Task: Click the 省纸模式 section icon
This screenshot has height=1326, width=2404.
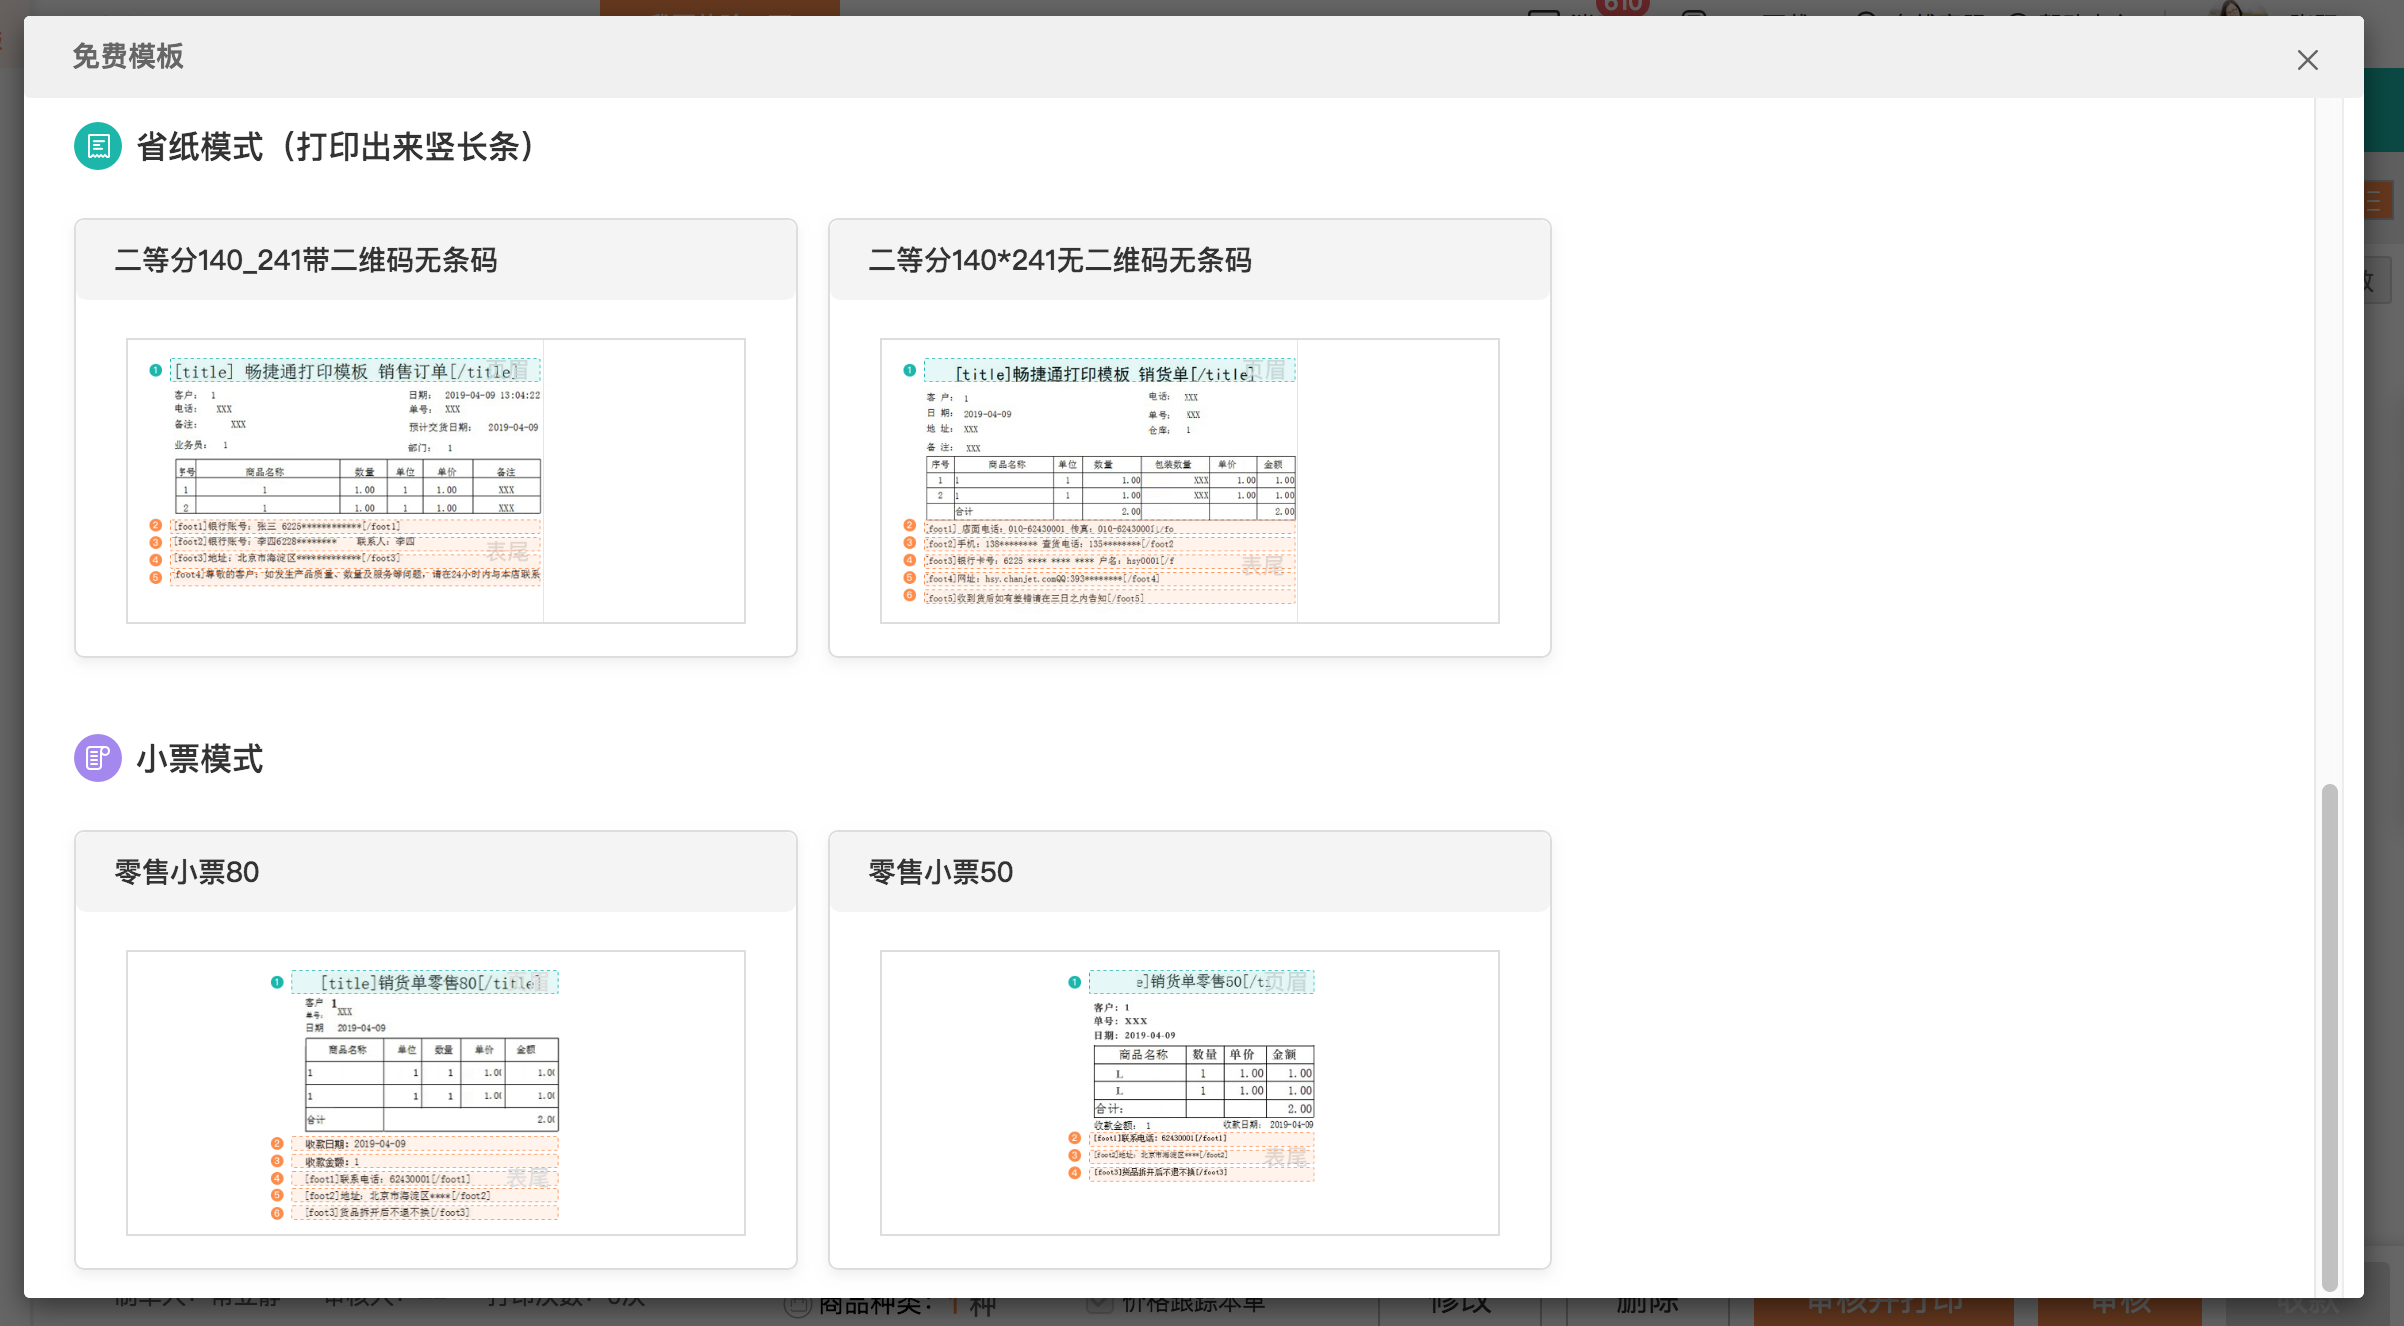Action: 96,145
